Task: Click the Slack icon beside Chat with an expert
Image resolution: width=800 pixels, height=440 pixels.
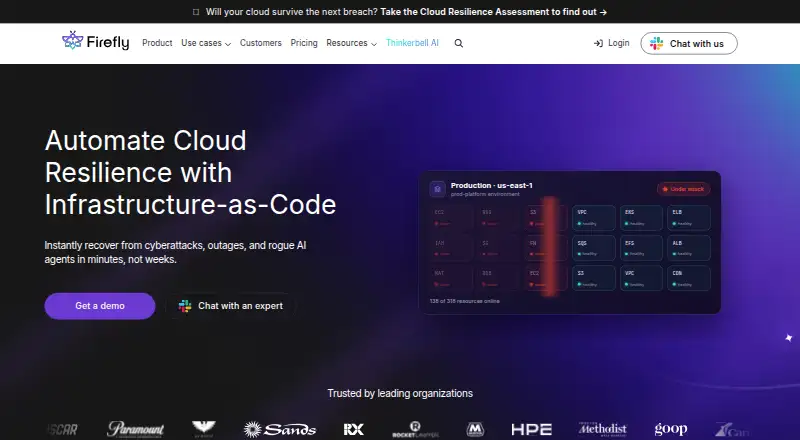Action: click(185, 306)
